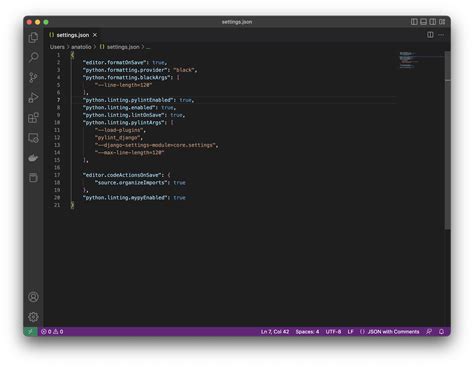Select the settings.json editor tab
The width and height of the screenshot is (474, 367).
(73, 35)
